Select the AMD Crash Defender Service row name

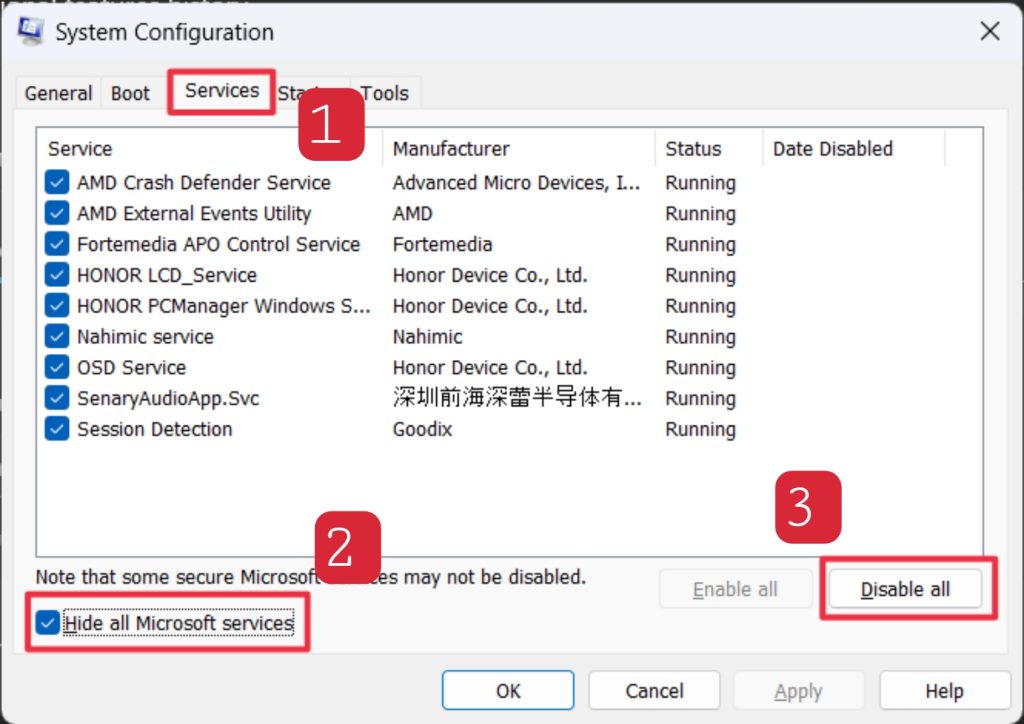(x=204, y=182)
